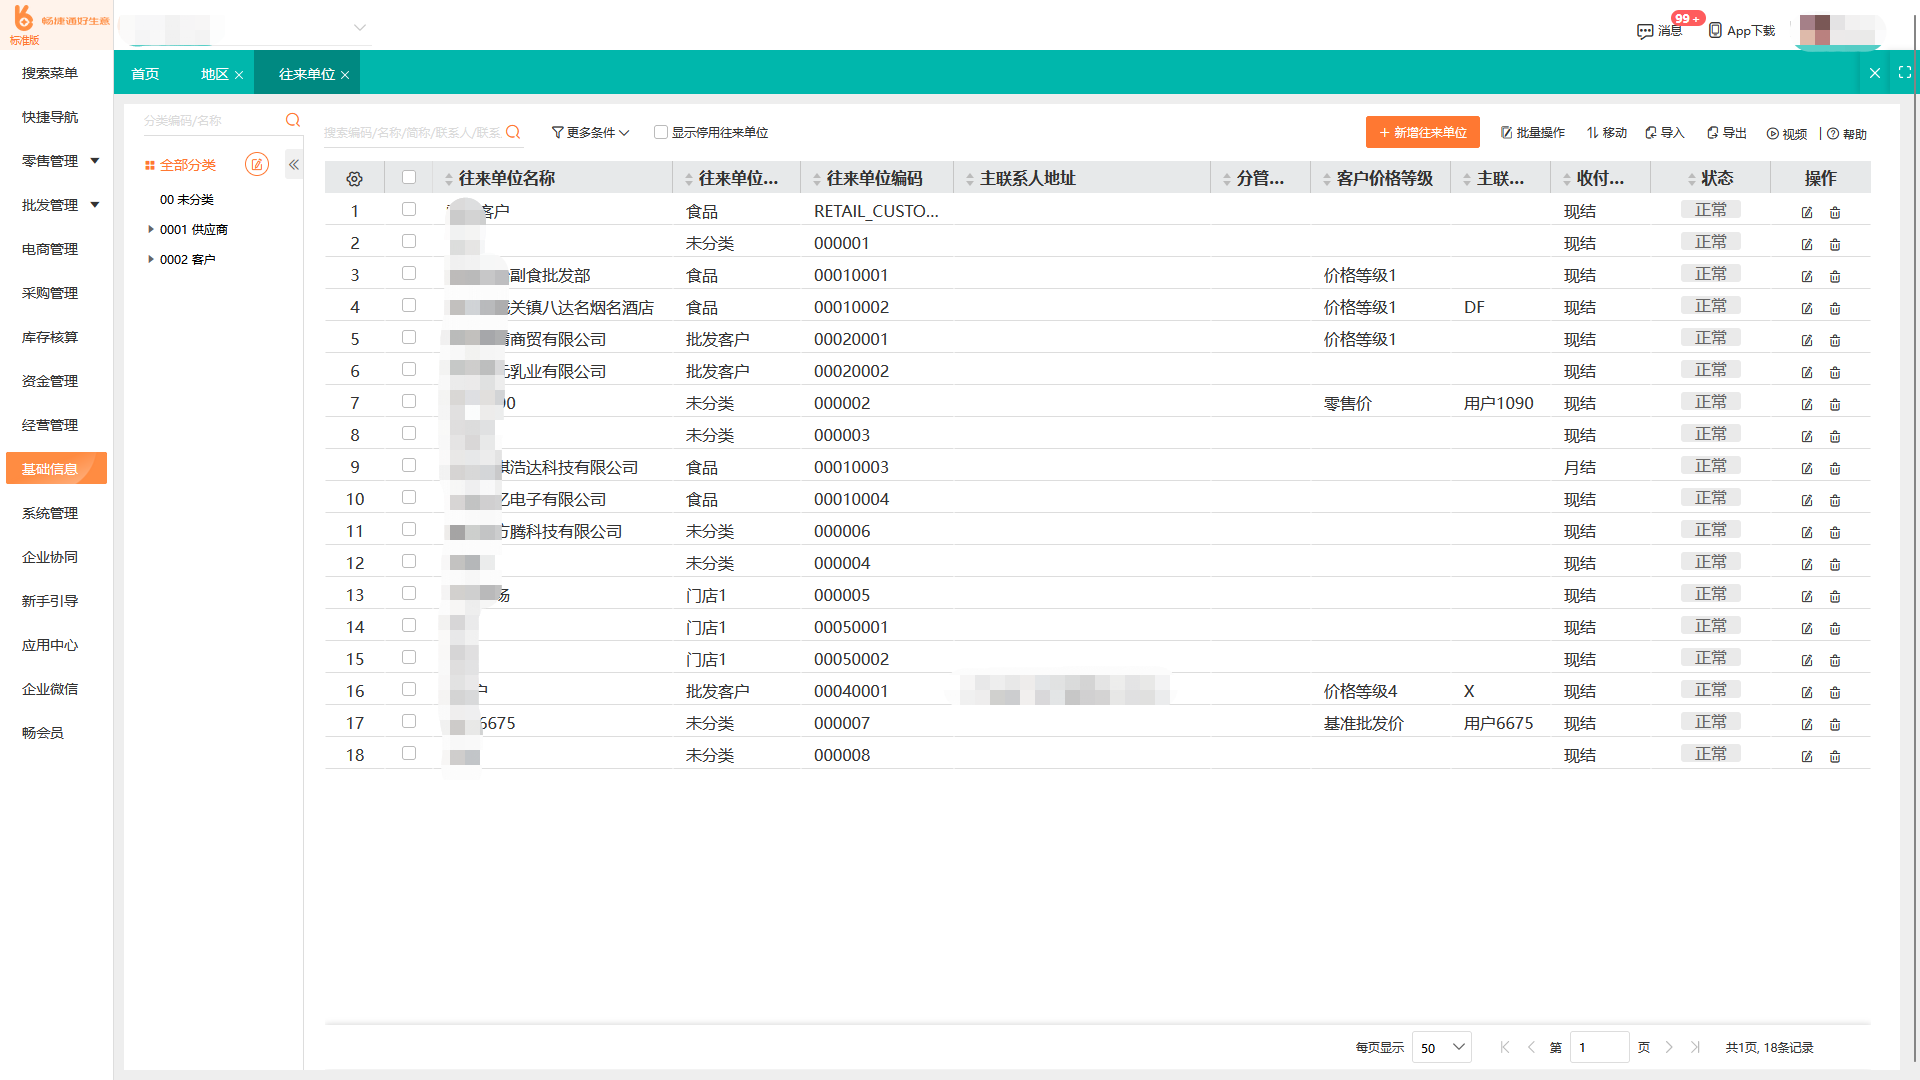Click the 导出 icon

pos(1712,131)
